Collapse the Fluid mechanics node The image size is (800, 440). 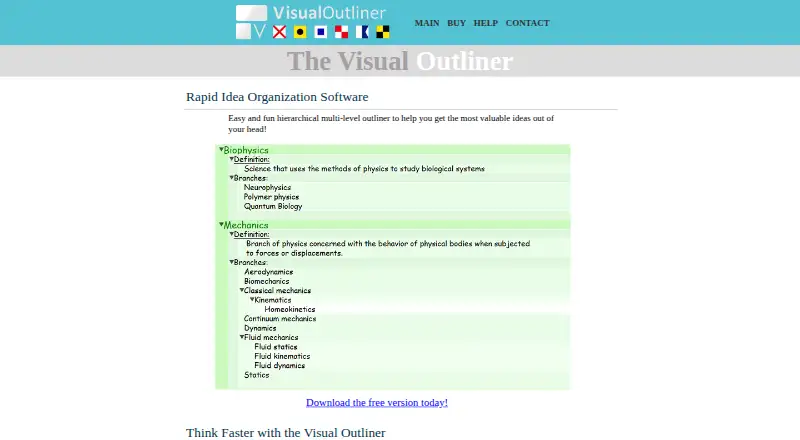242,337
